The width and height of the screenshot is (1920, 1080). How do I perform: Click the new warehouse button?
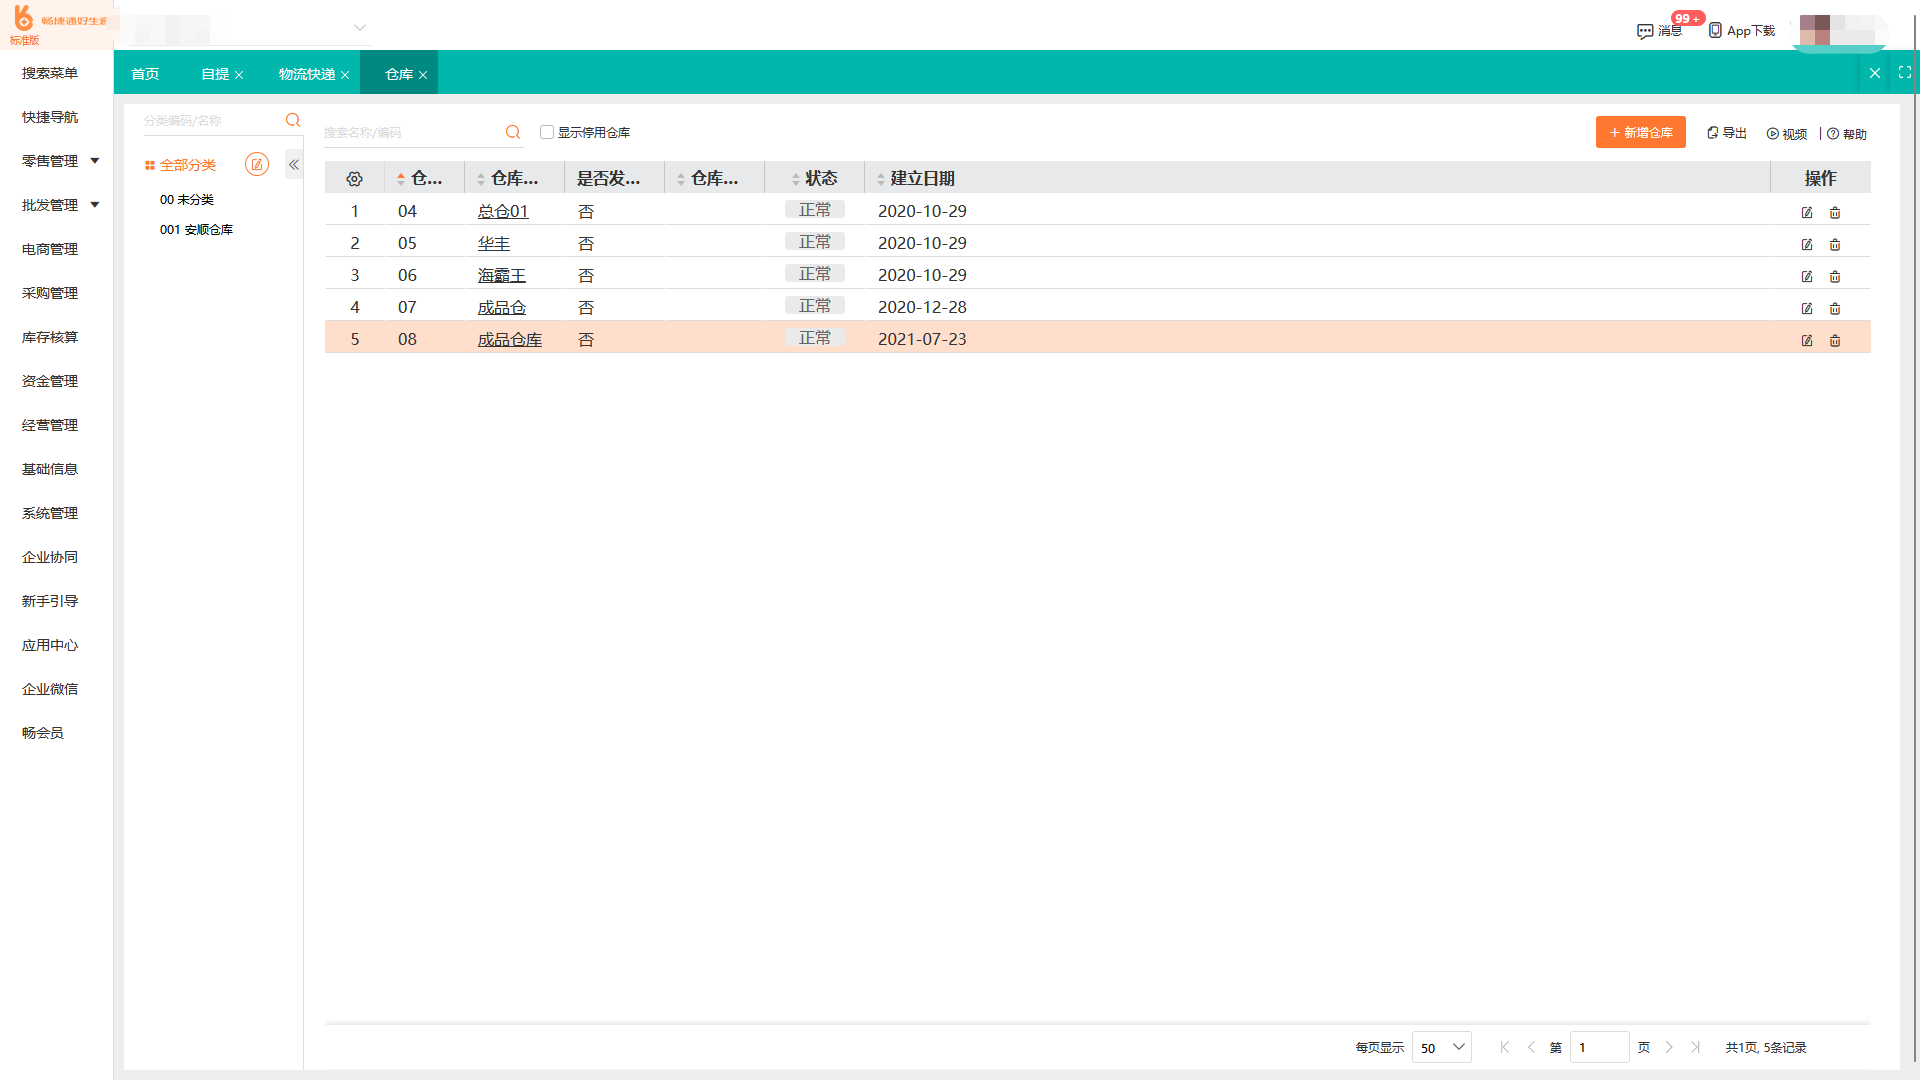point(1639,131)
